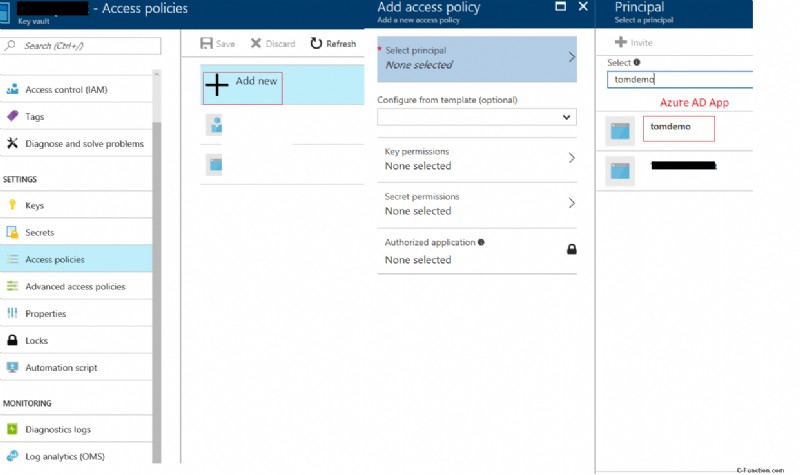Click the sidebar Search box

[x=82, y=46]
